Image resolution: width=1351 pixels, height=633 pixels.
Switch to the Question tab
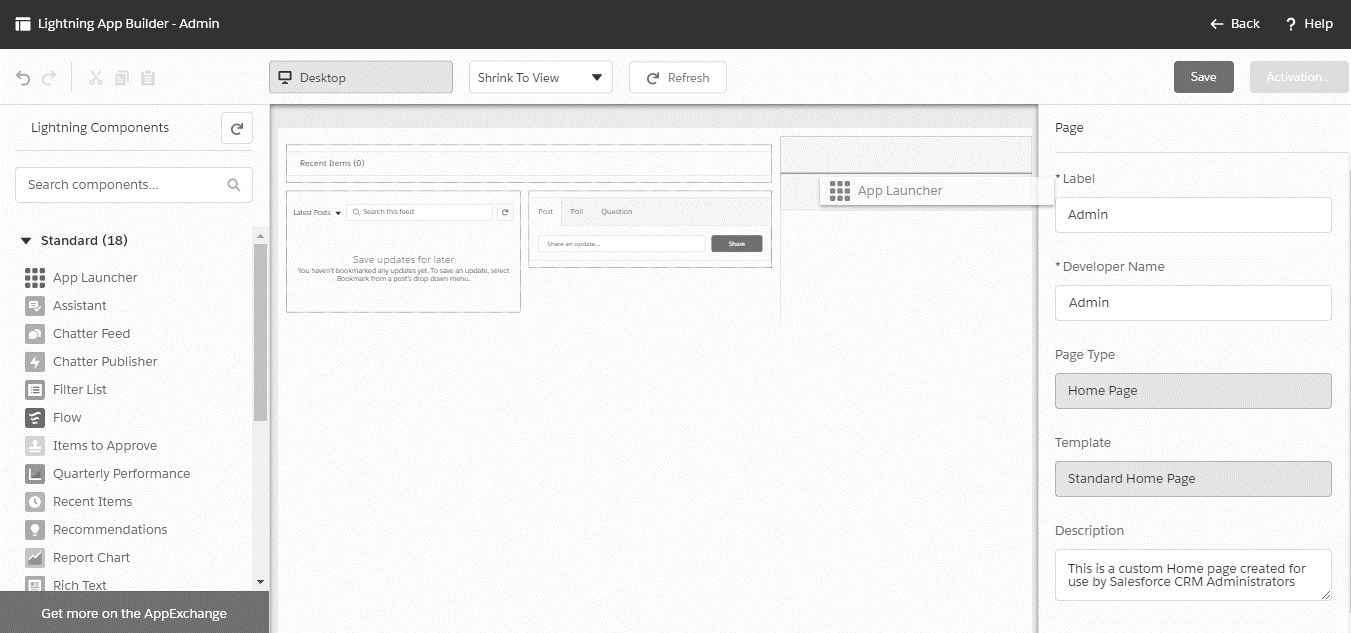point(616,211)
